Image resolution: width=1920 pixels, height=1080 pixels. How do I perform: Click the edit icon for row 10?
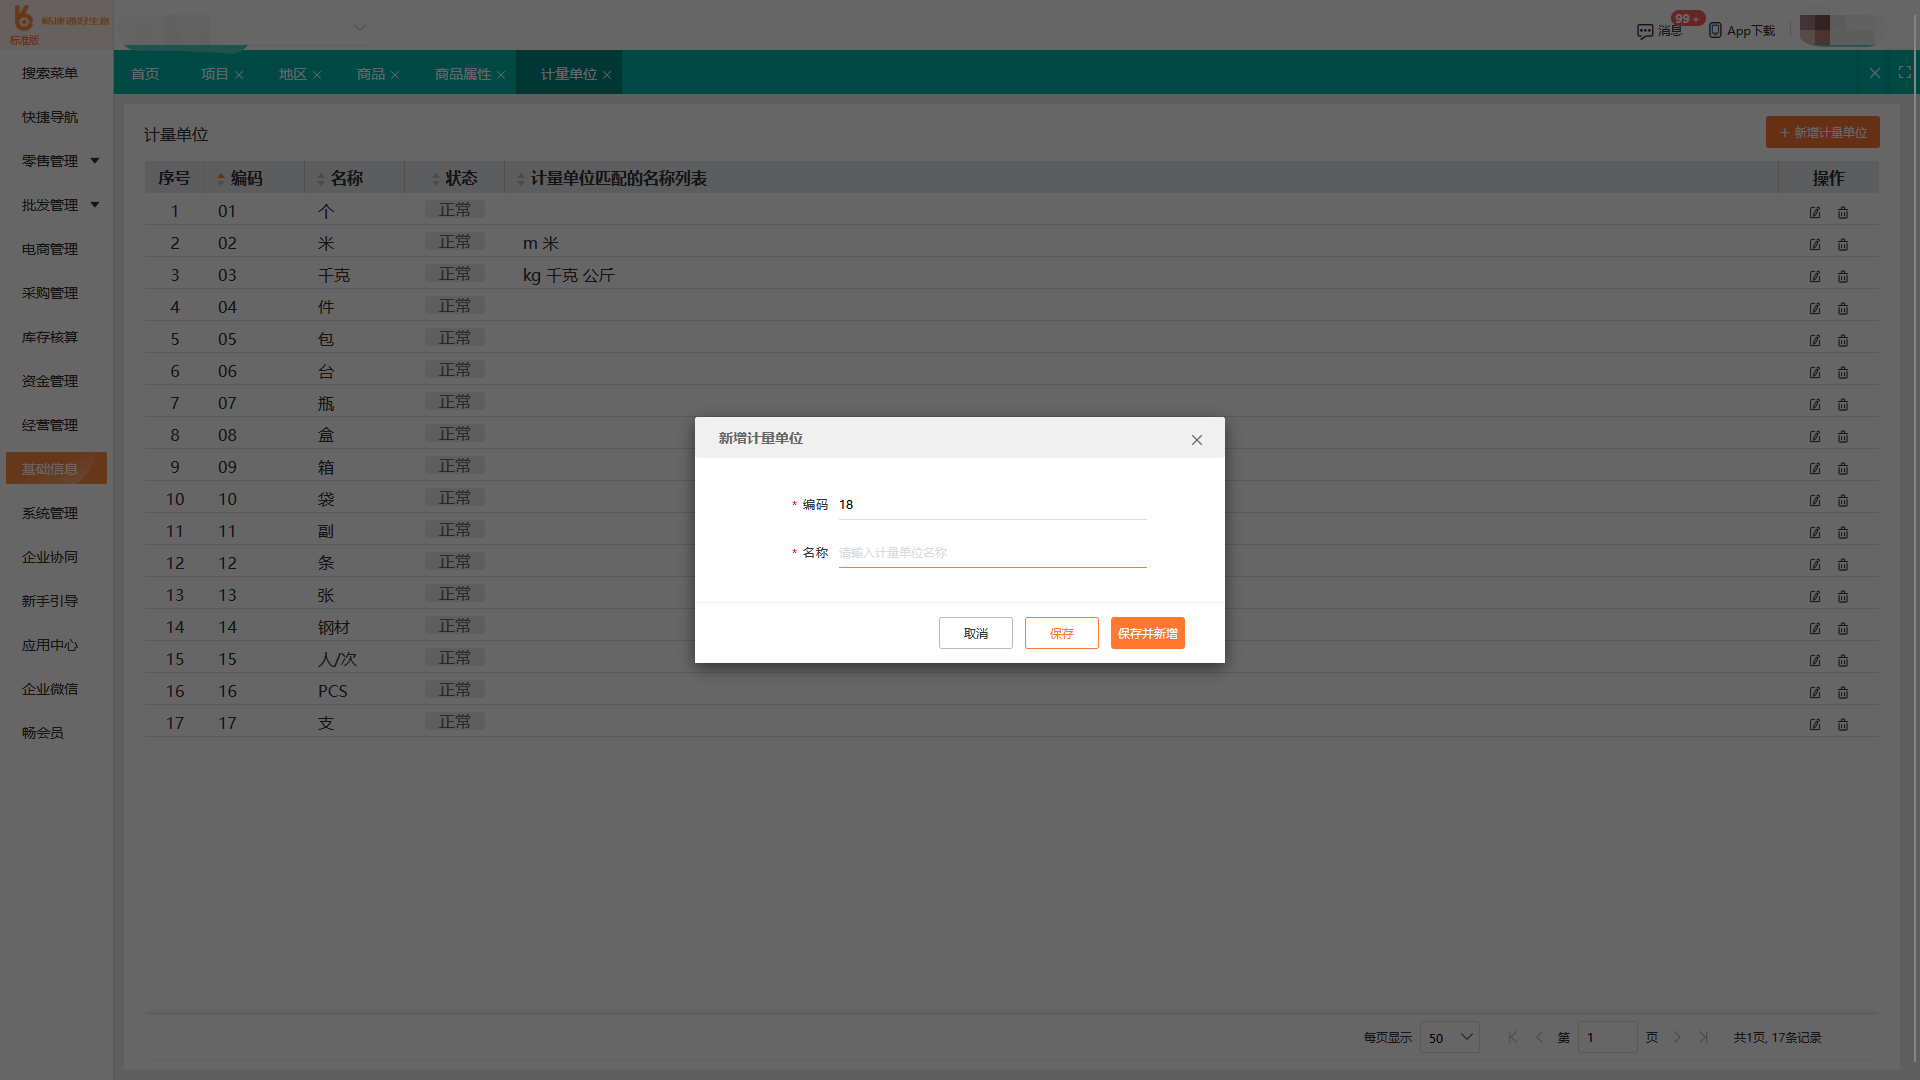[x=1815, y=500]
